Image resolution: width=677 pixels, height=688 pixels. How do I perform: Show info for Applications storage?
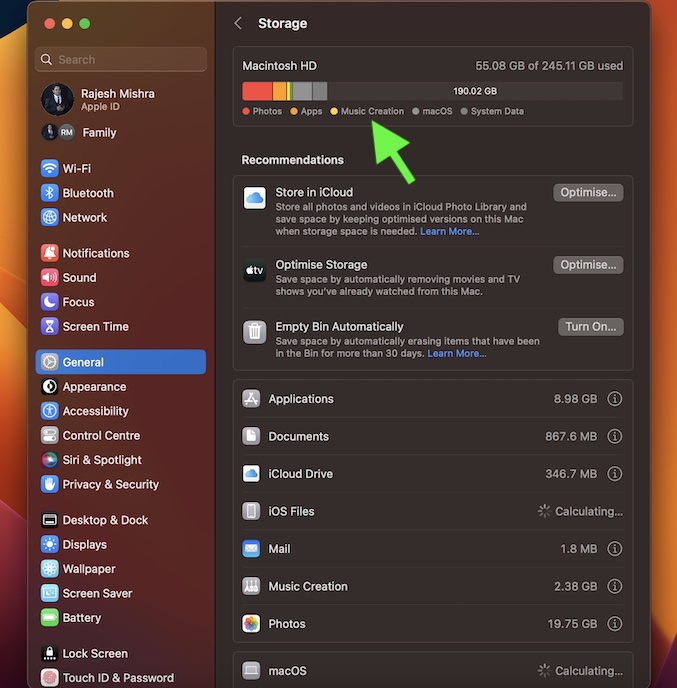(x=614, y=399)
